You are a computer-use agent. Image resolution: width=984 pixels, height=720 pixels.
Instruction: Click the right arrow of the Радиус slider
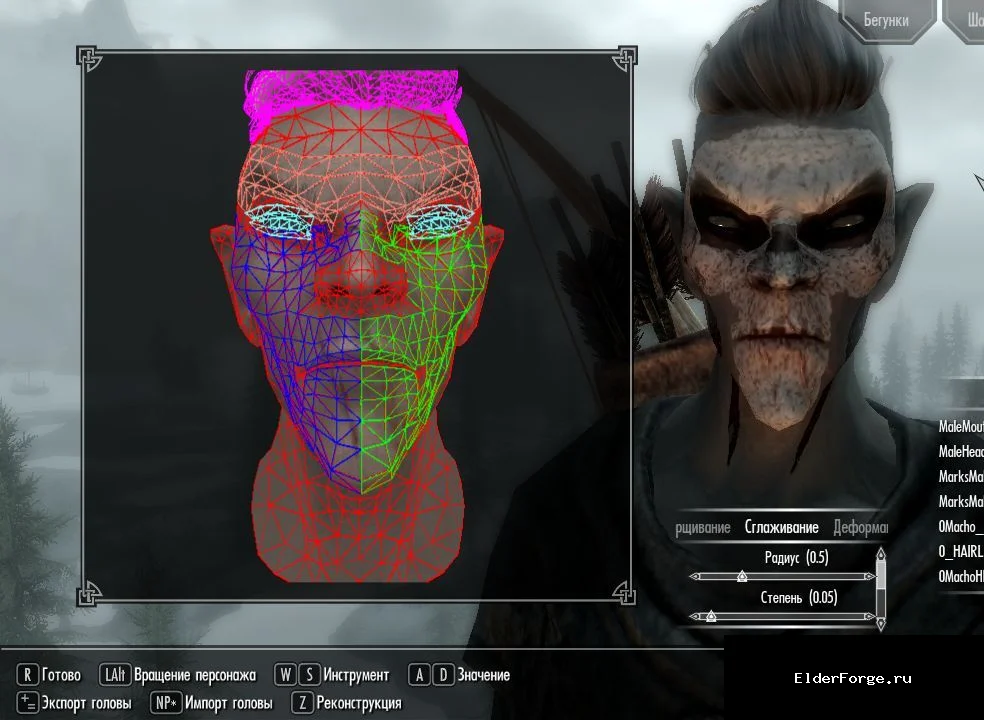click(870, 576)
